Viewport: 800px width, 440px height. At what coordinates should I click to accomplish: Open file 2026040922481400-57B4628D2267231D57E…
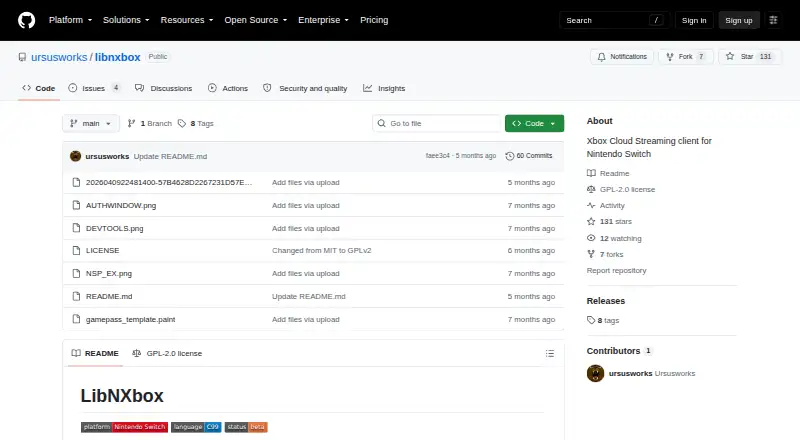coord(169,182)
